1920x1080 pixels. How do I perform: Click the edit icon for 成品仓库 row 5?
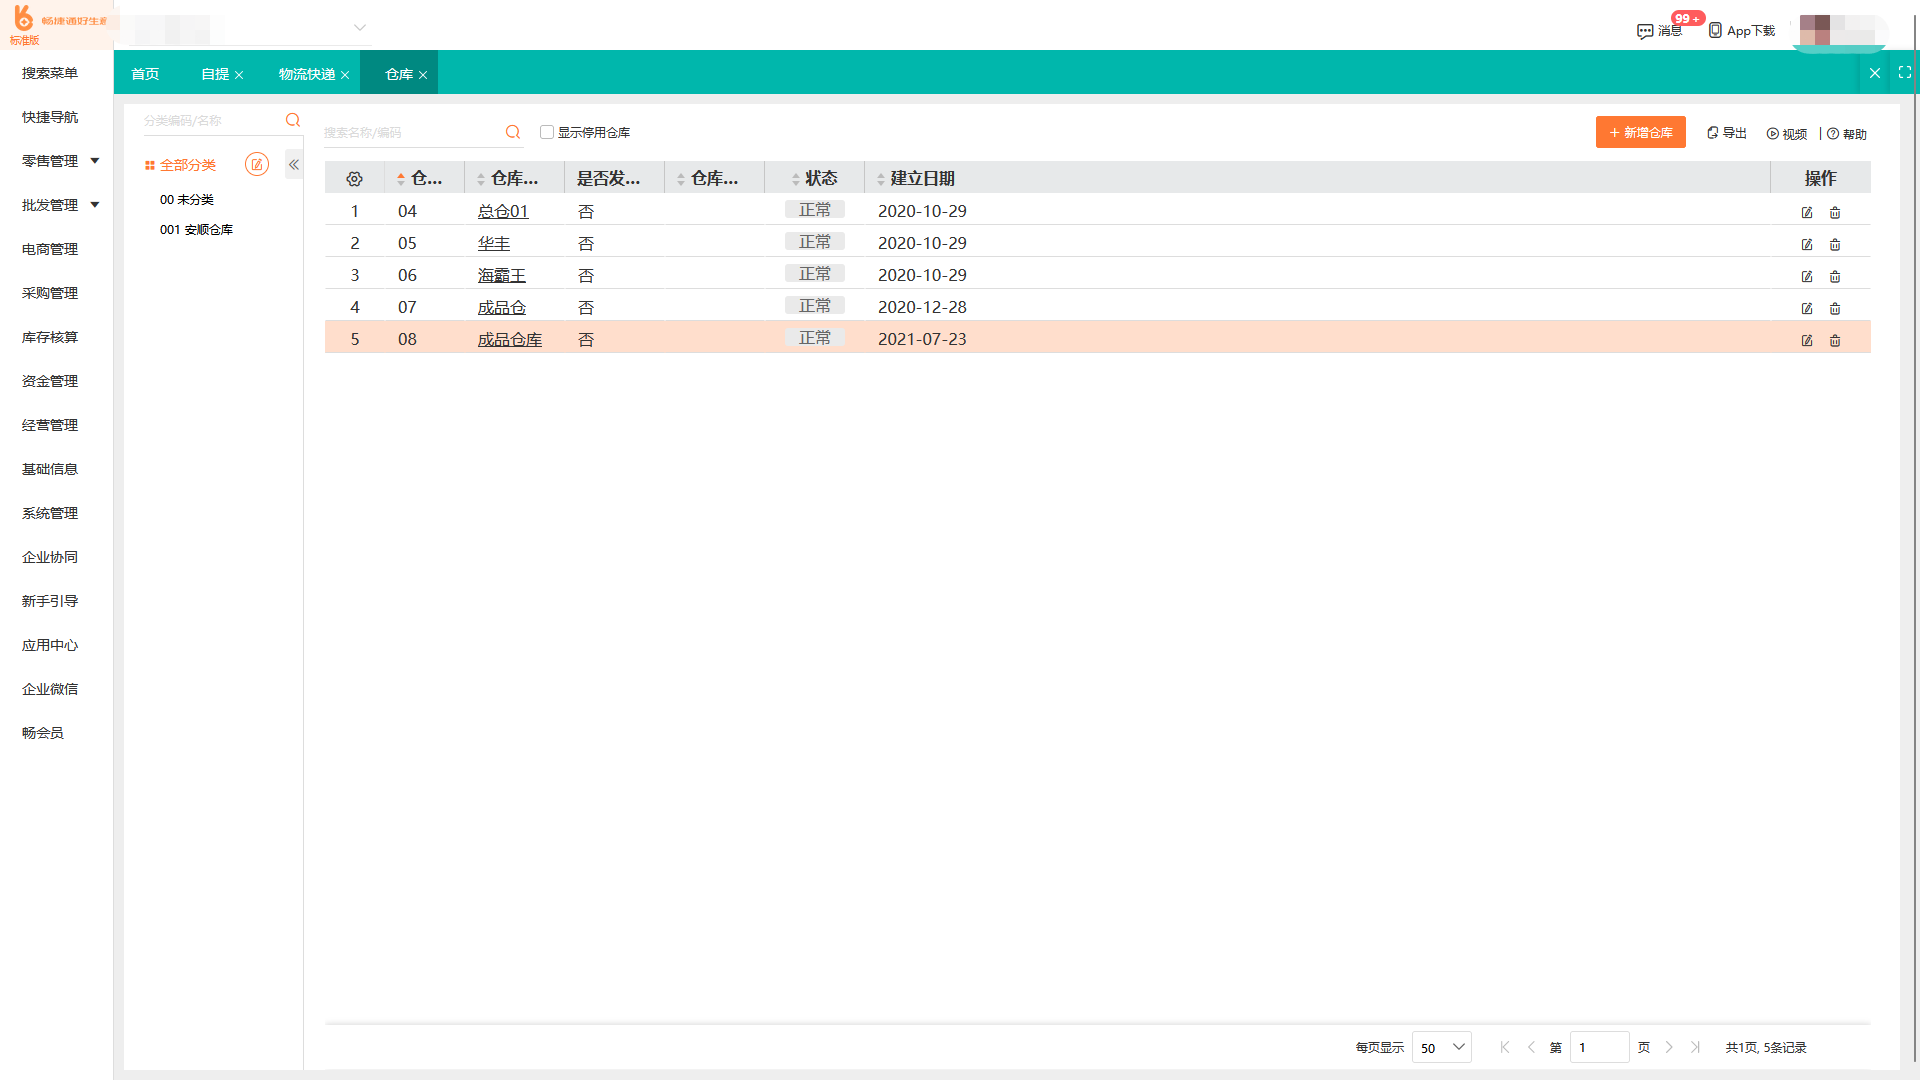coord(1807,339)
